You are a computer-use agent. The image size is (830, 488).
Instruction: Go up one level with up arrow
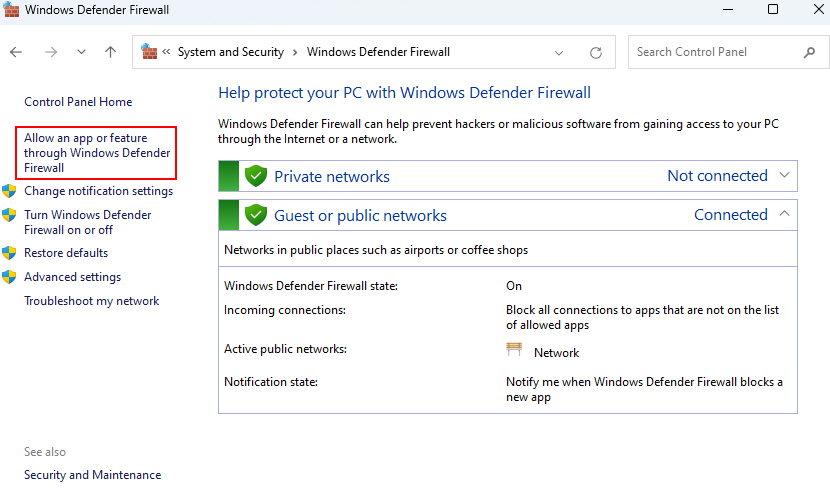click(110, 52)
